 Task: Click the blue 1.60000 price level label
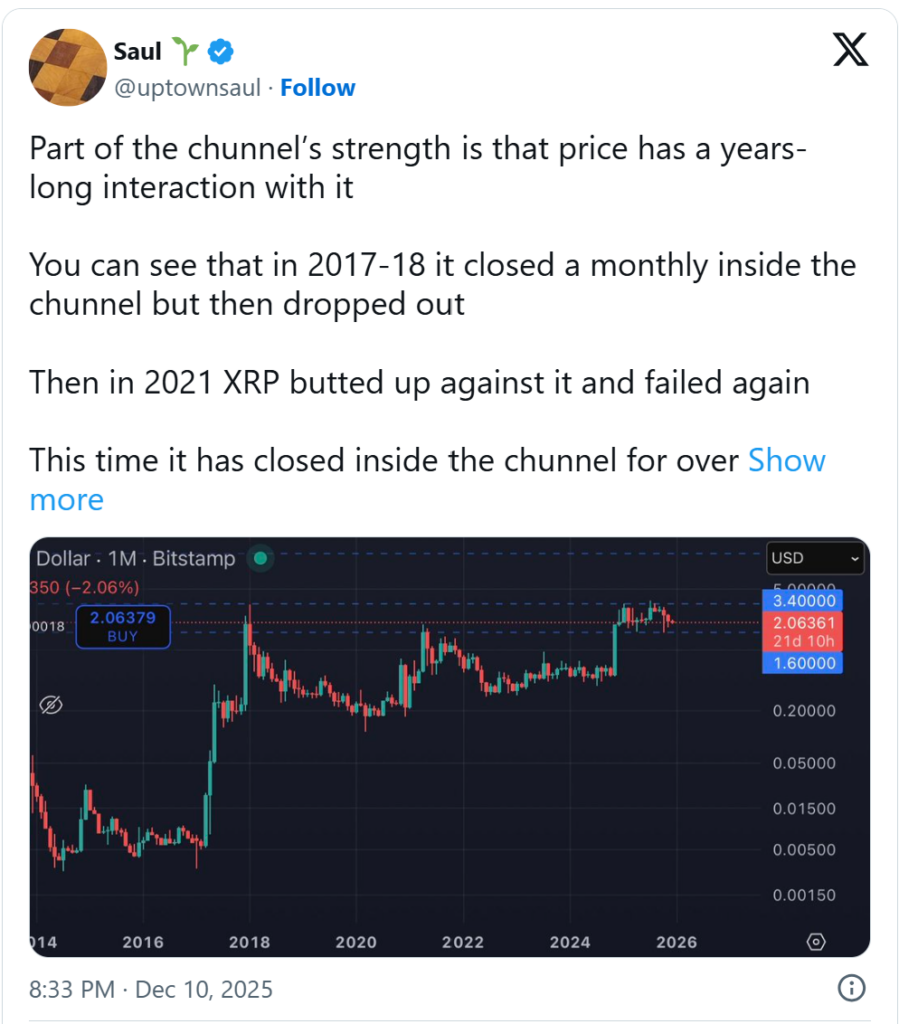tap(802, 663)
